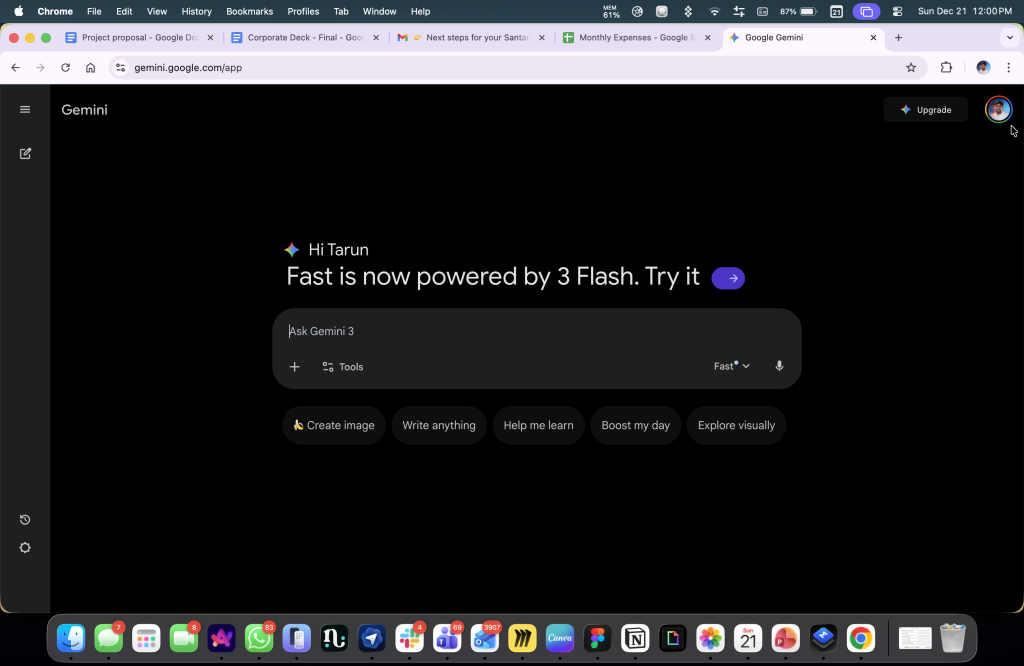Bookmark this page using the star icon
The height and width of the screenshot is (666, 1024).
click(x=911, y=67)
